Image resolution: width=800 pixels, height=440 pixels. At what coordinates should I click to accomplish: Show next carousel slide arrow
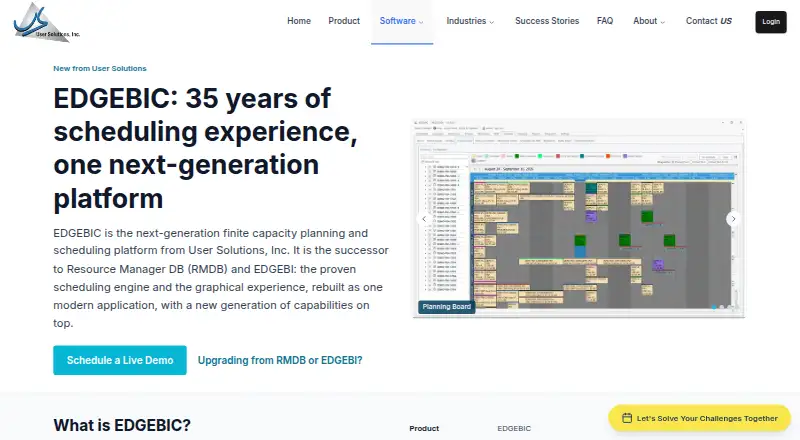pyautogui.click(x=733, y=219)
